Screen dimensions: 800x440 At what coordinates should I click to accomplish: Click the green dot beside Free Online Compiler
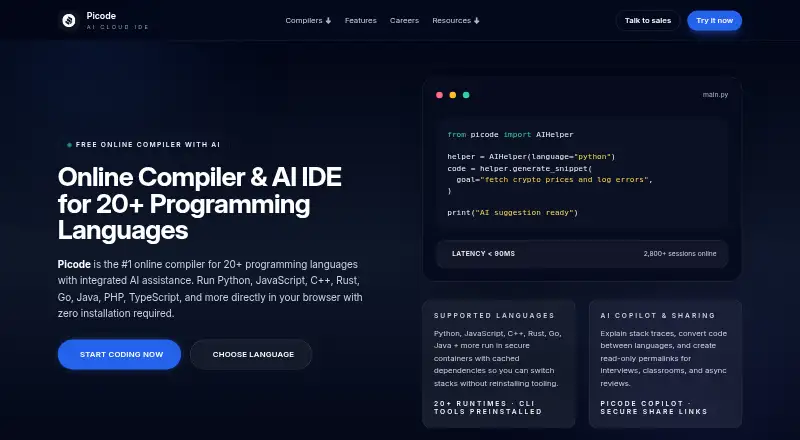point(69,145)
